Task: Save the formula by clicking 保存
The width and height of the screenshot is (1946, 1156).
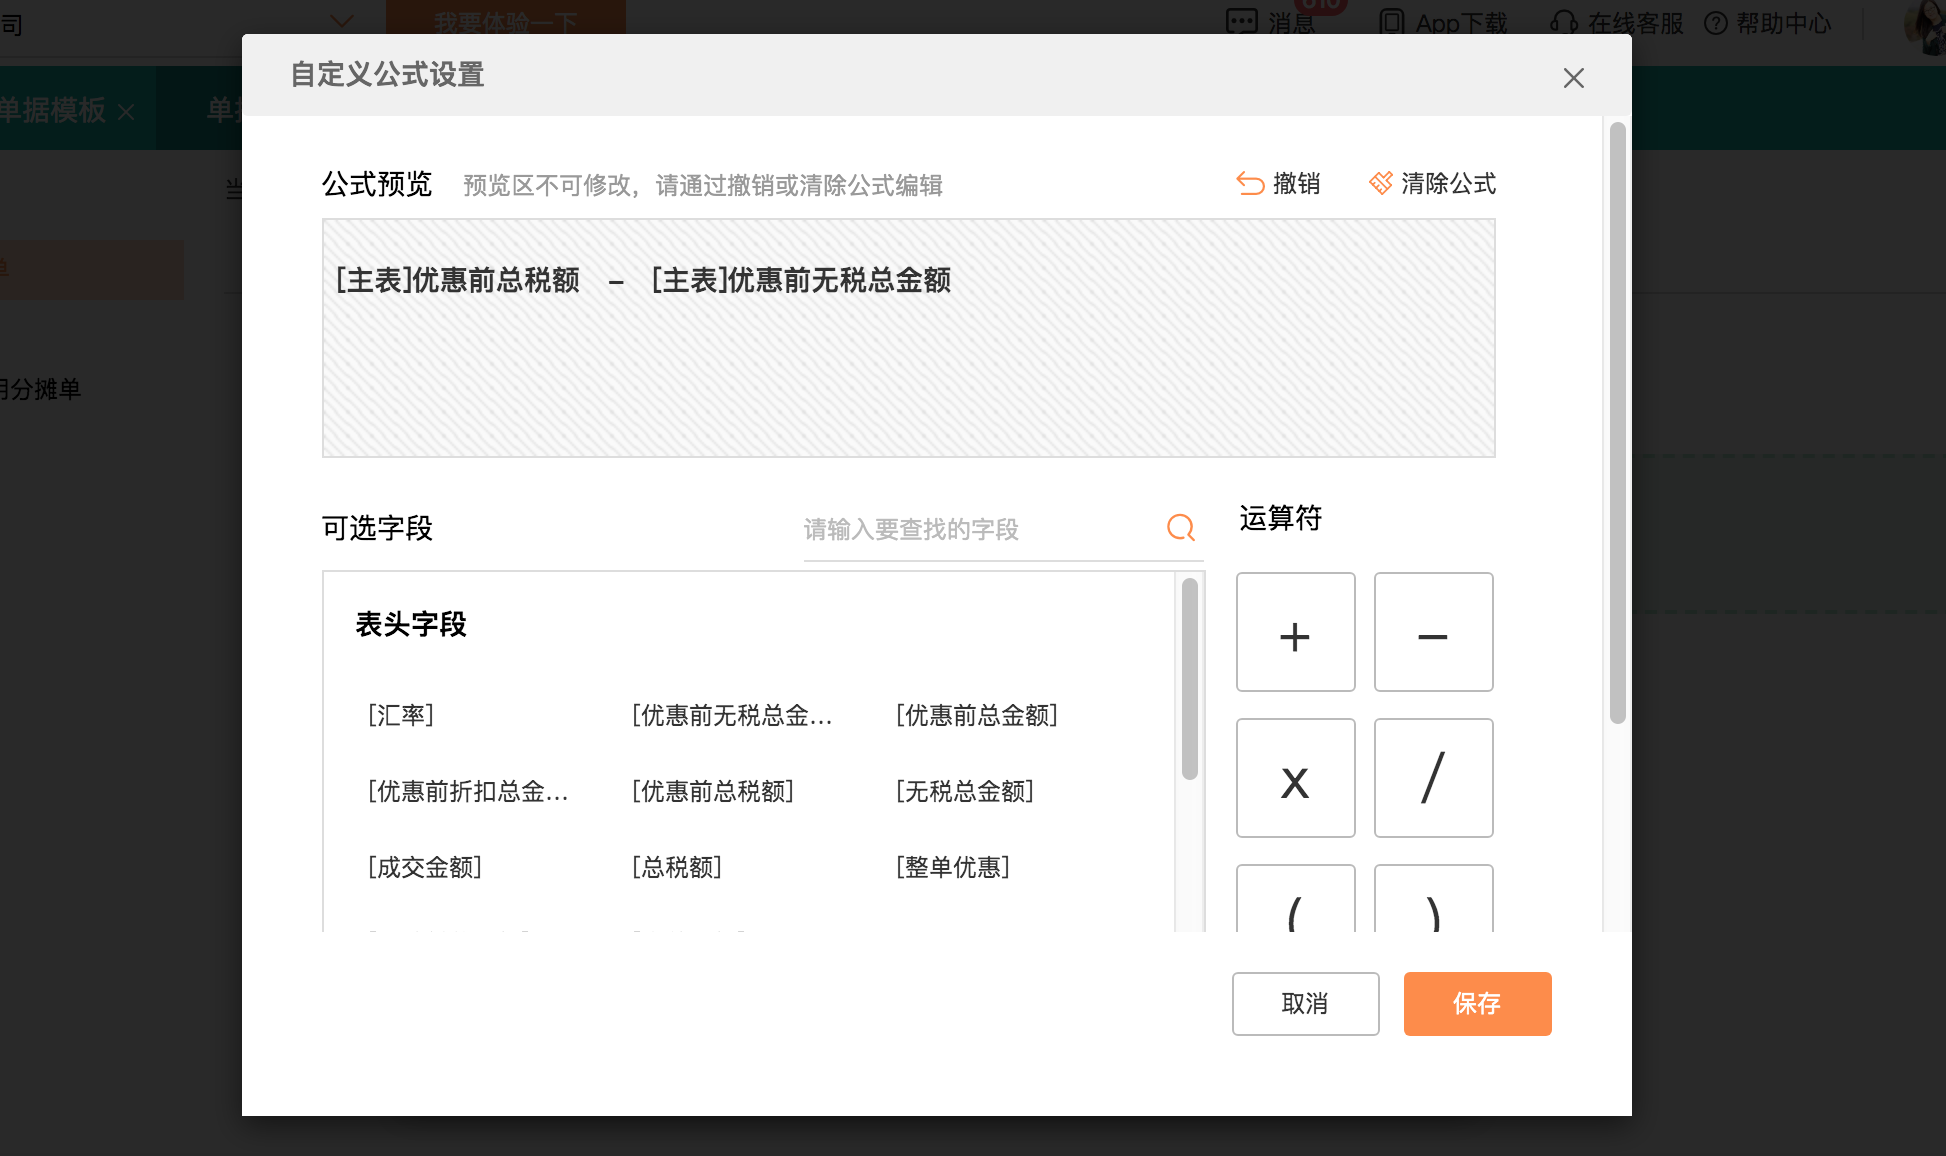Action: pyautogui.click(x=1477, y=1003)
